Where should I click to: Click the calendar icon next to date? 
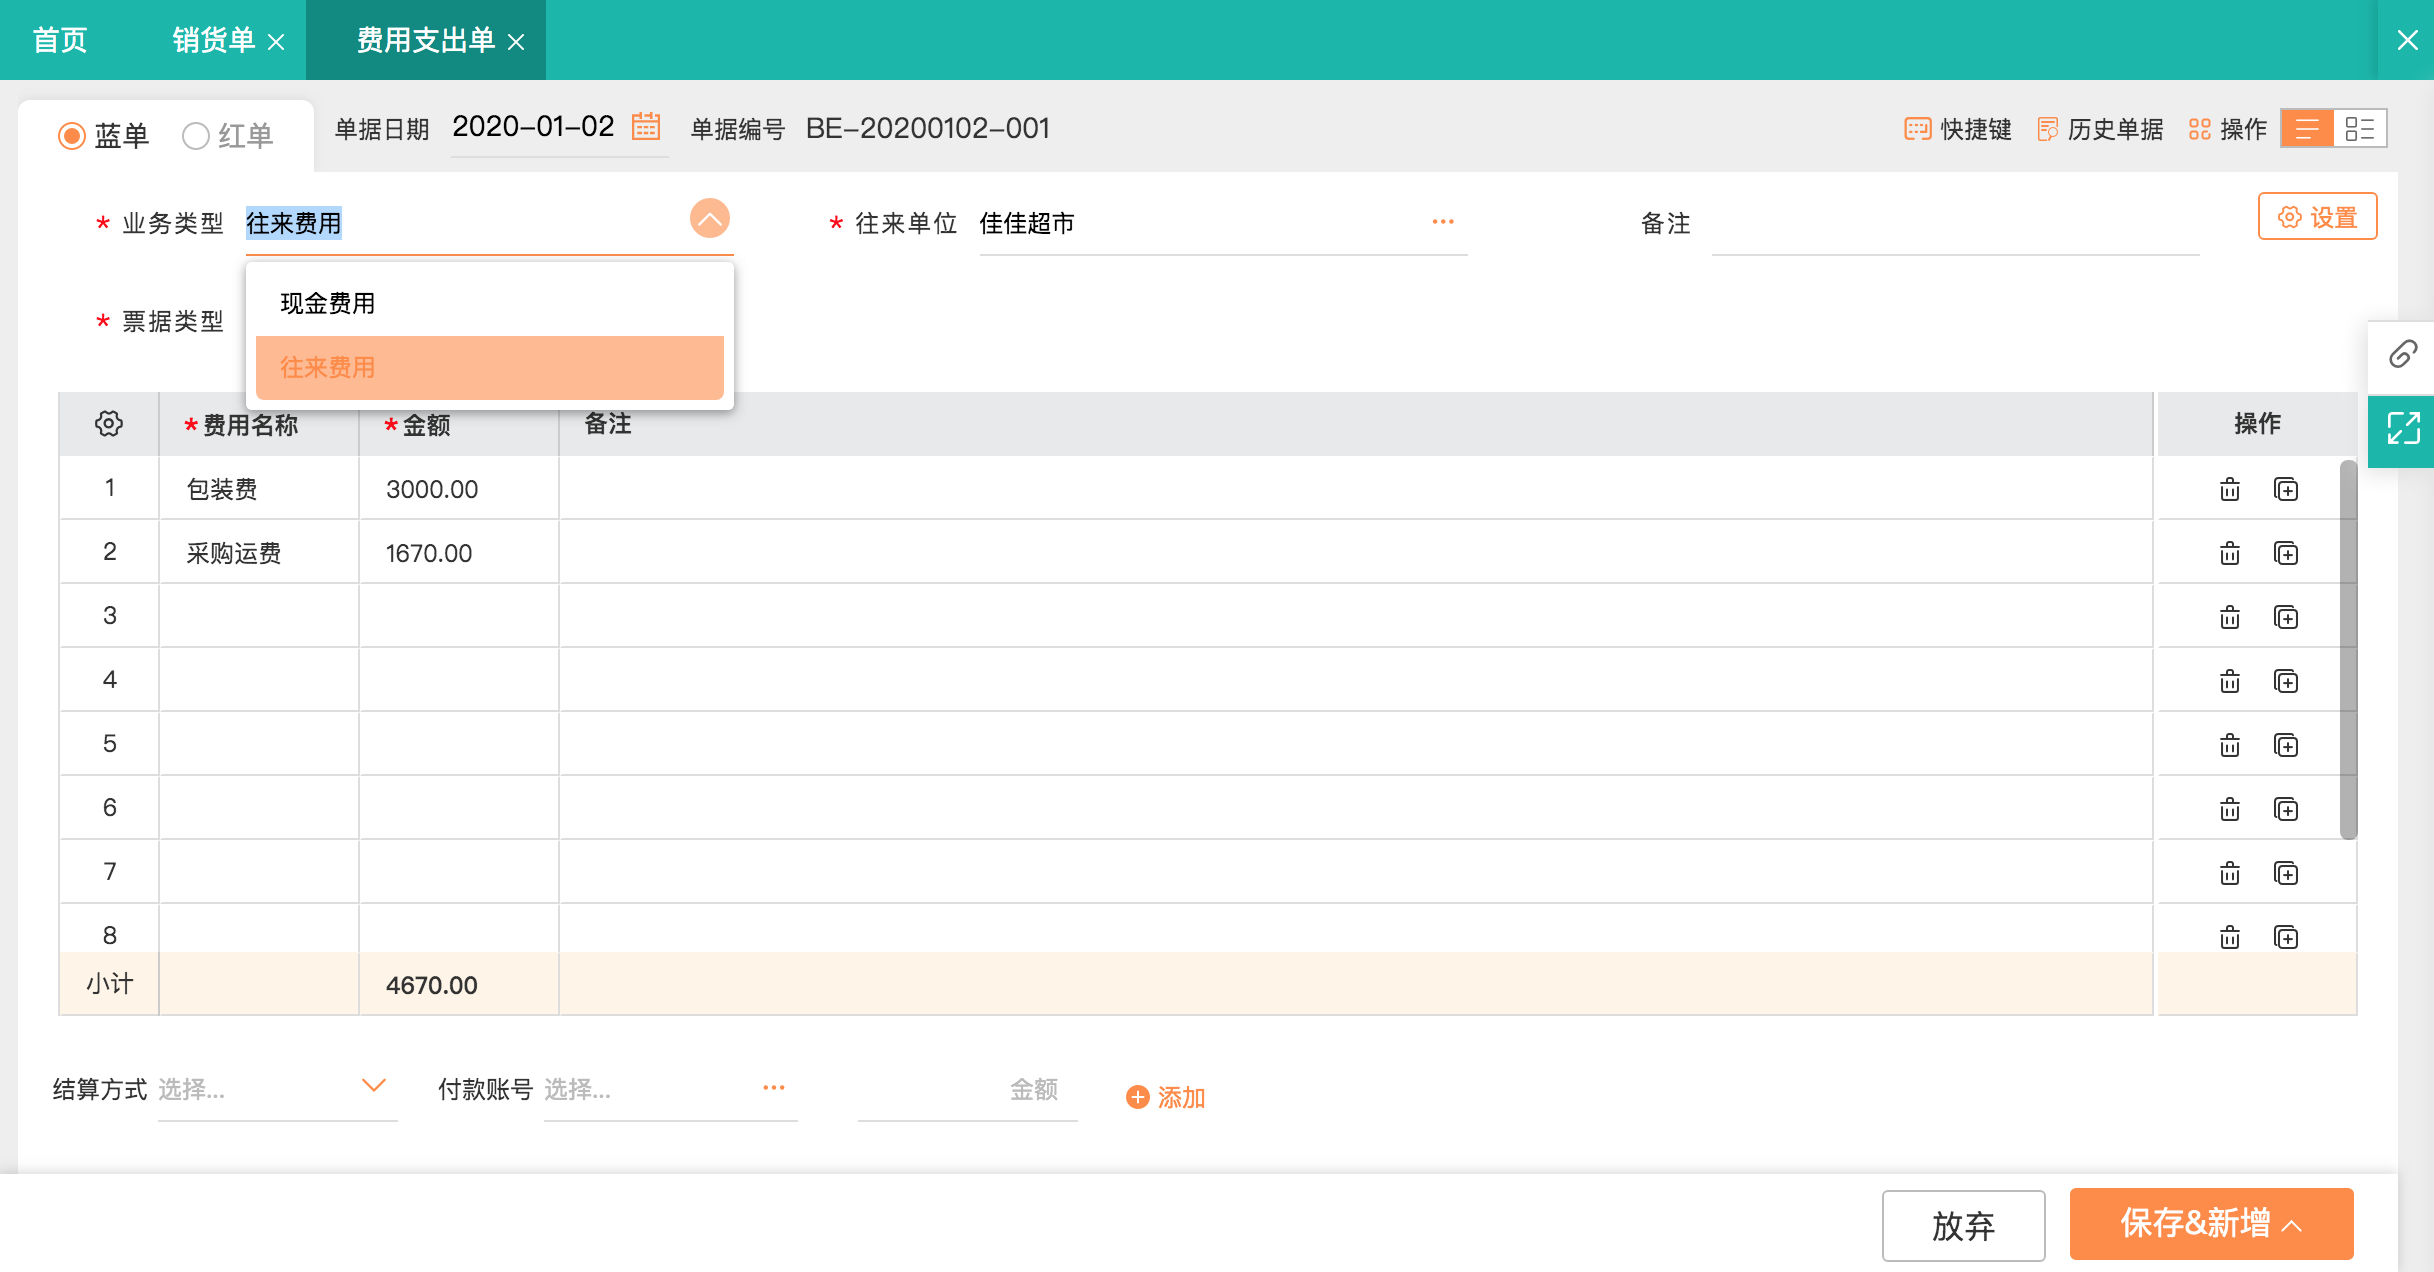pyautogui.click(x=644, y=130)
